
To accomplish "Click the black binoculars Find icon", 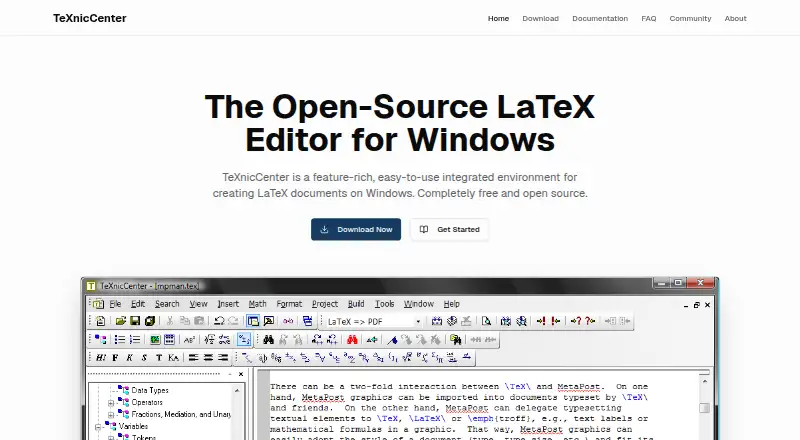I will tap(268, 339).
